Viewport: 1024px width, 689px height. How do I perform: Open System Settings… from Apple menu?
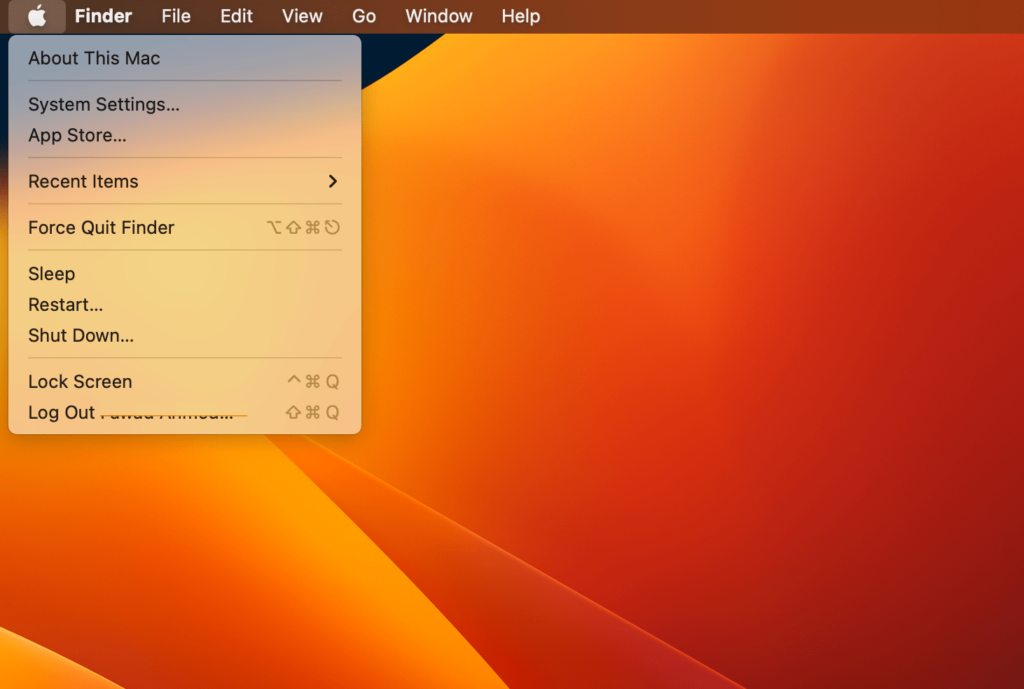(185, 104)
